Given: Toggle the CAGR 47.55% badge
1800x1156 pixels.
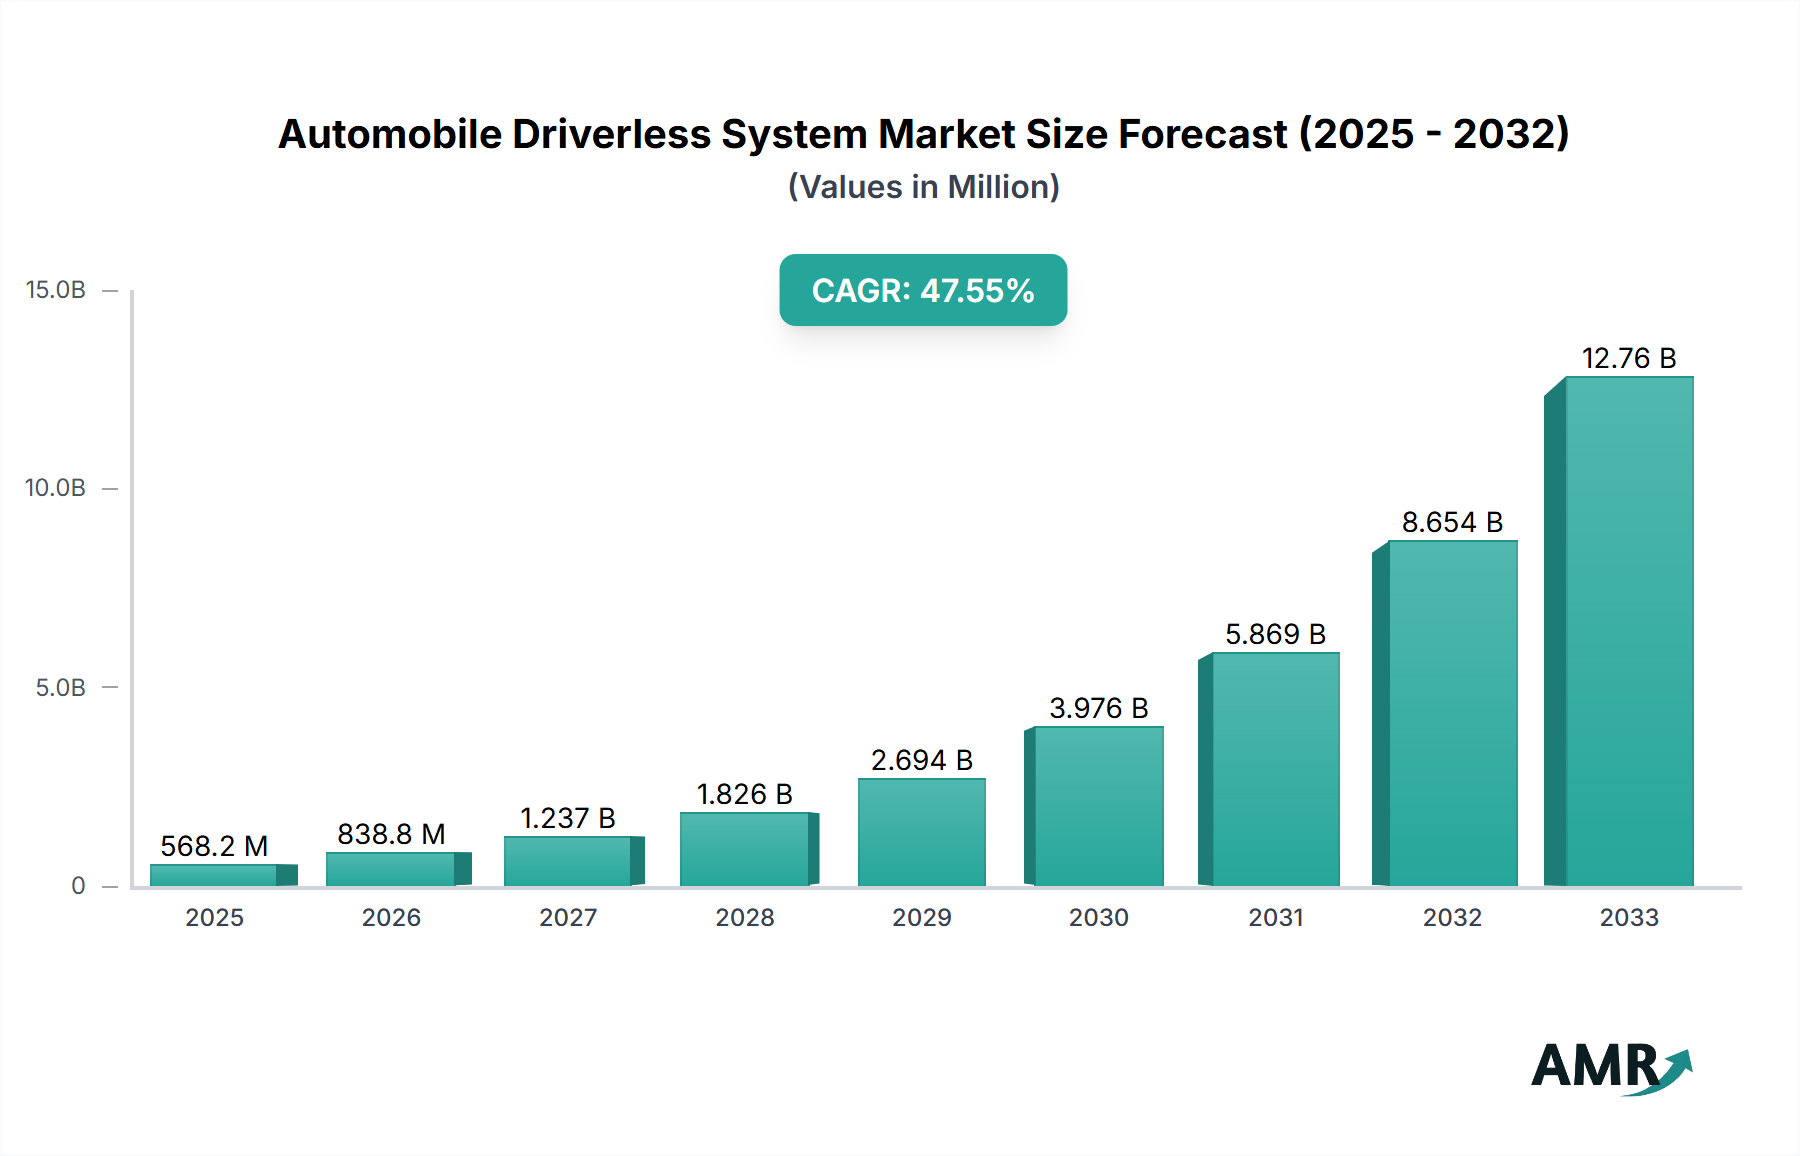Looking at the screenshot, I should click(922, 291).
